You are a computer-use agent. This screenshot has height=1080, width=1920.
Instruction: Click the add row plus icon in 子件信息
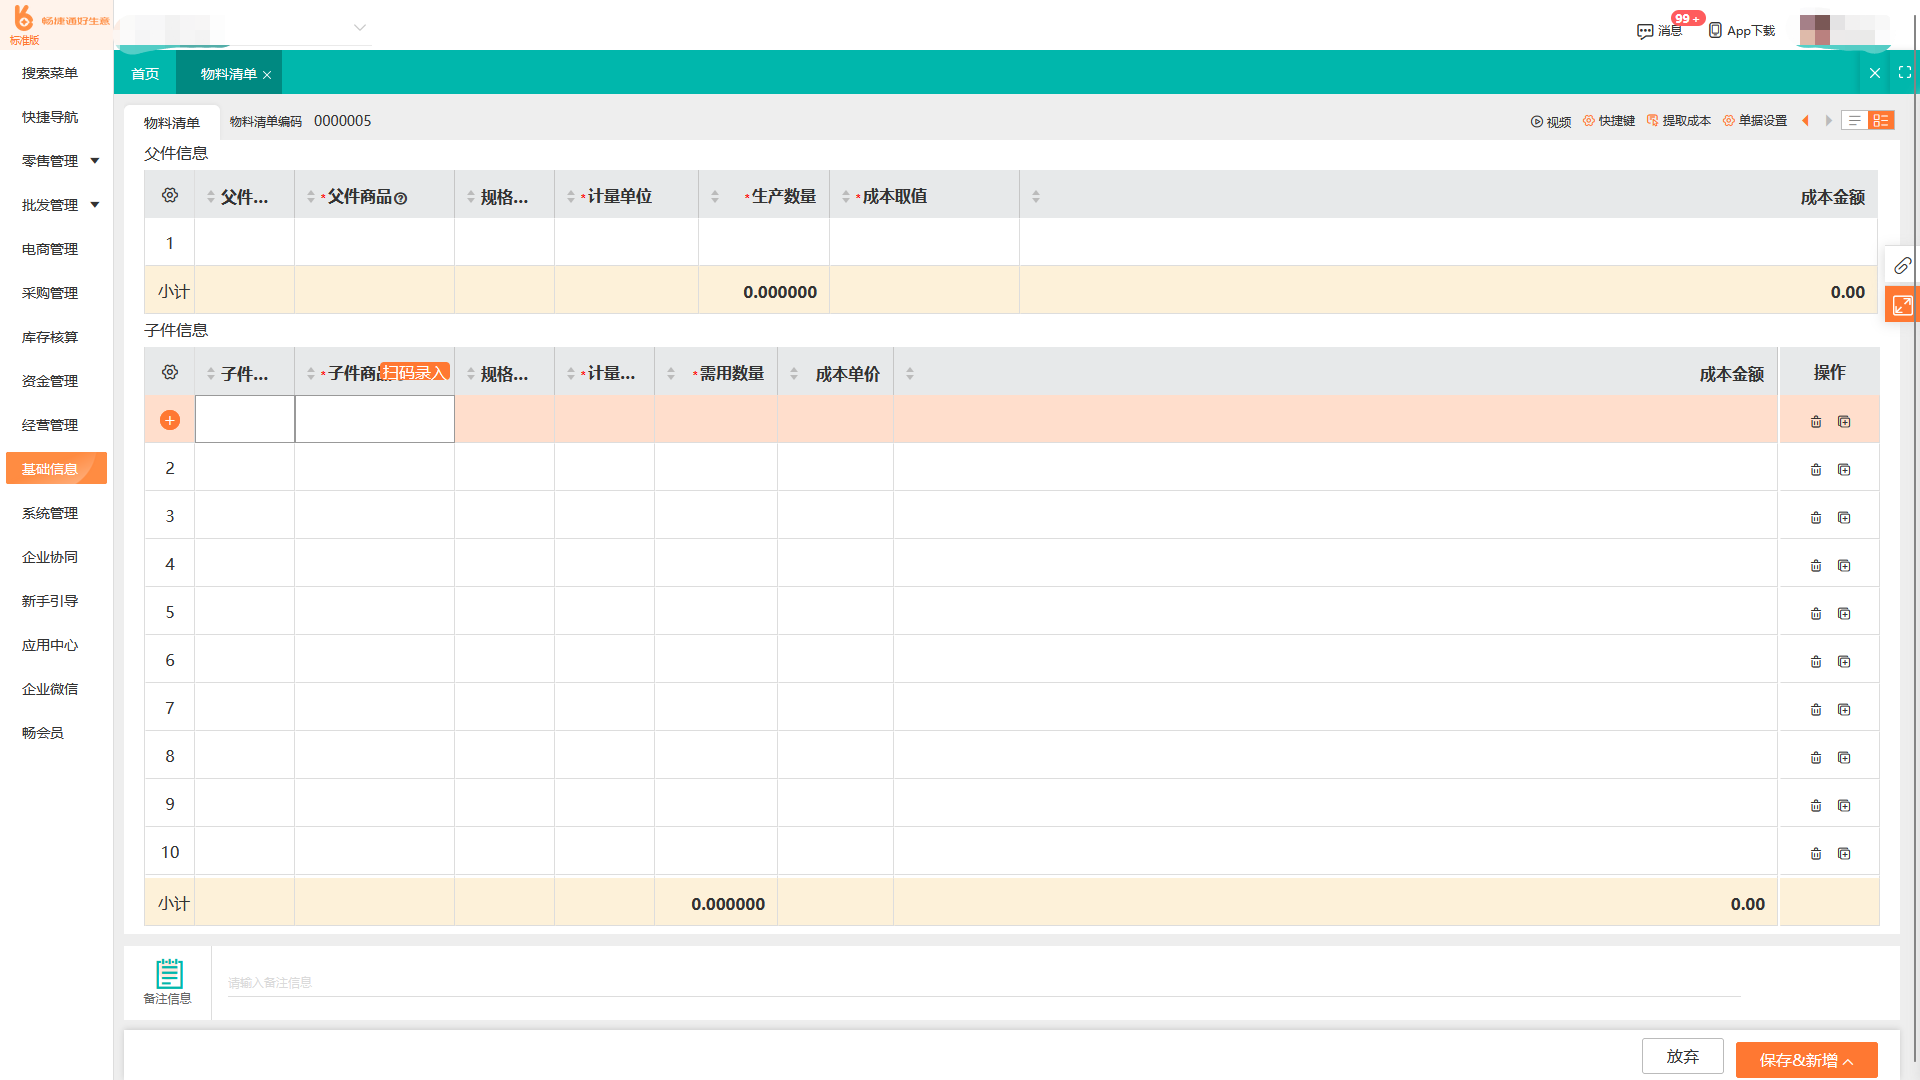169,419
